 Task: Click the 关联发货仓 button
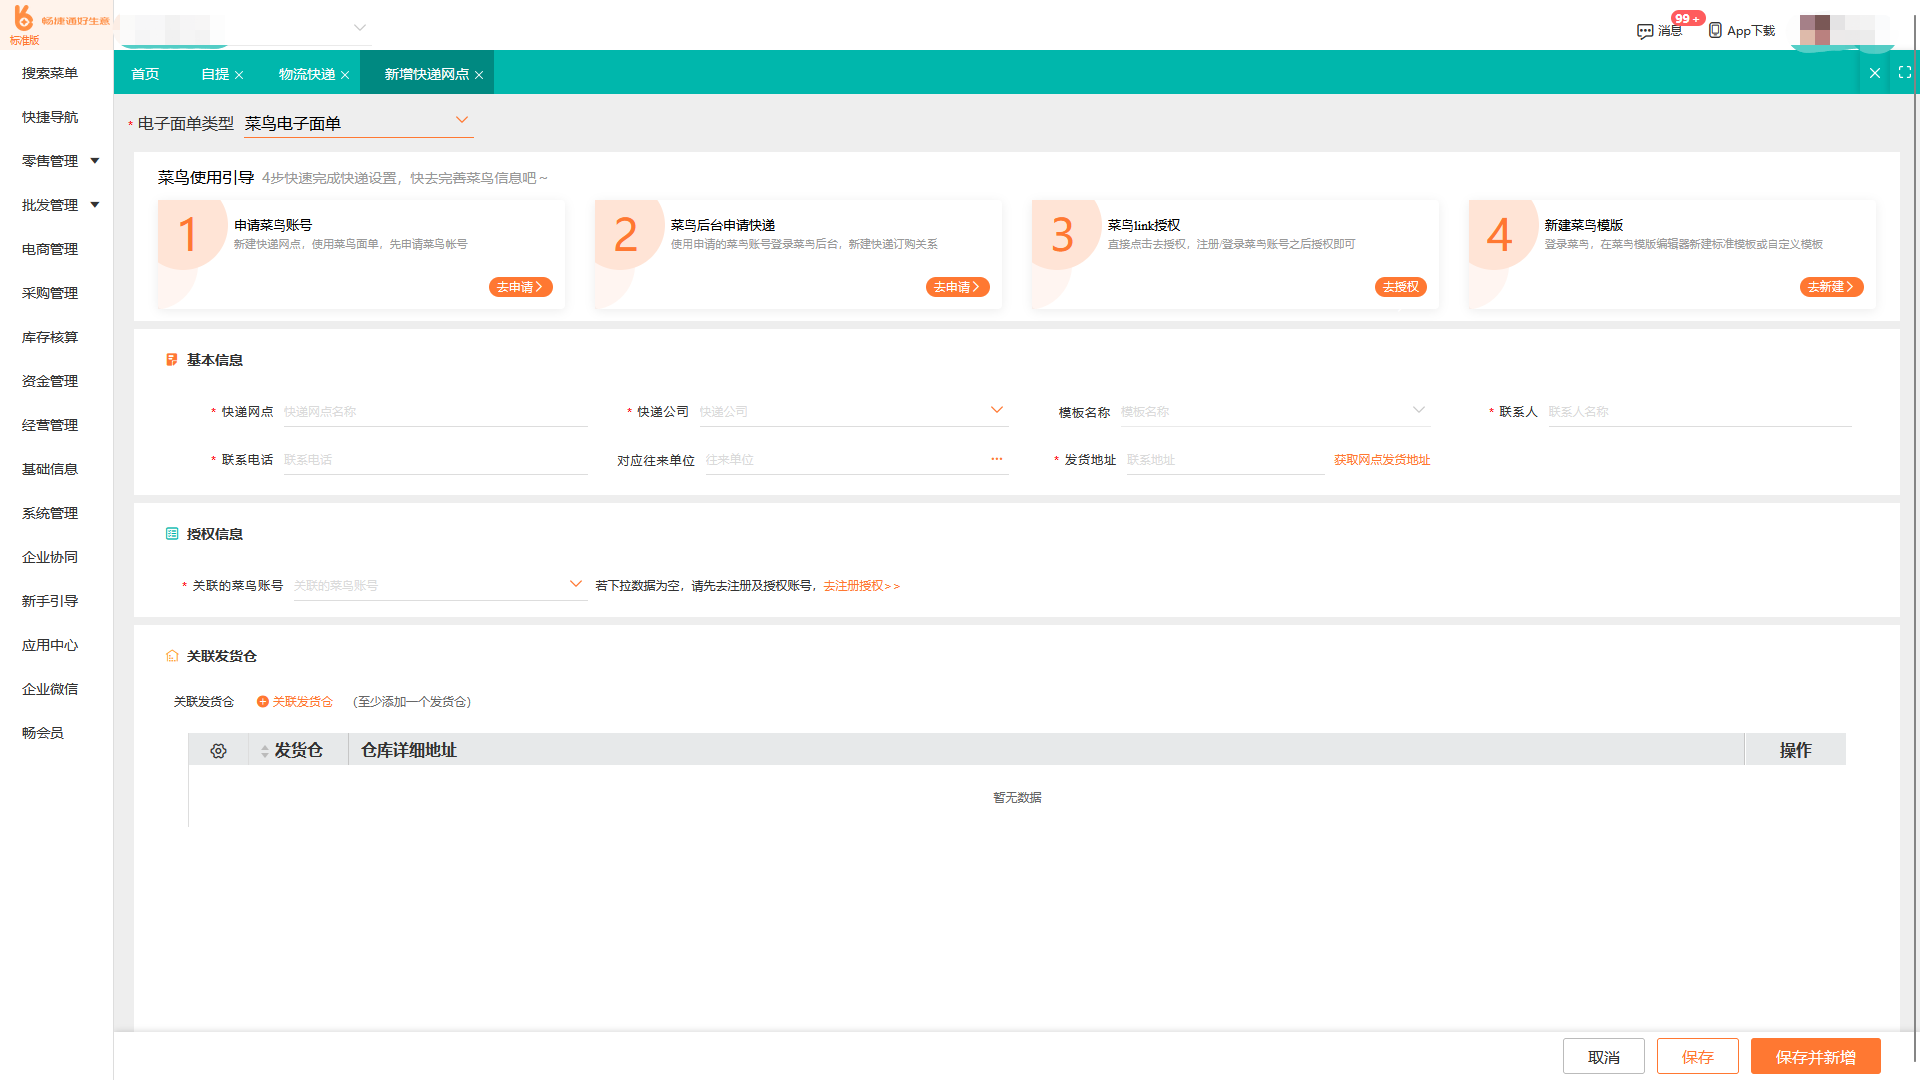(293, 700)
